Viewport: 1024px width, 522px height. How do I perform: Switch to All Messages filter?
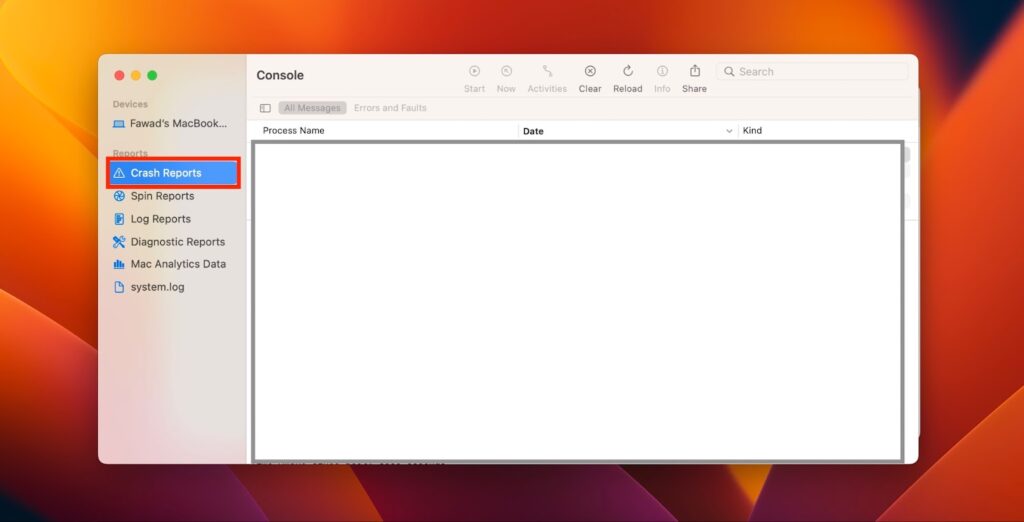pos(312,108)
